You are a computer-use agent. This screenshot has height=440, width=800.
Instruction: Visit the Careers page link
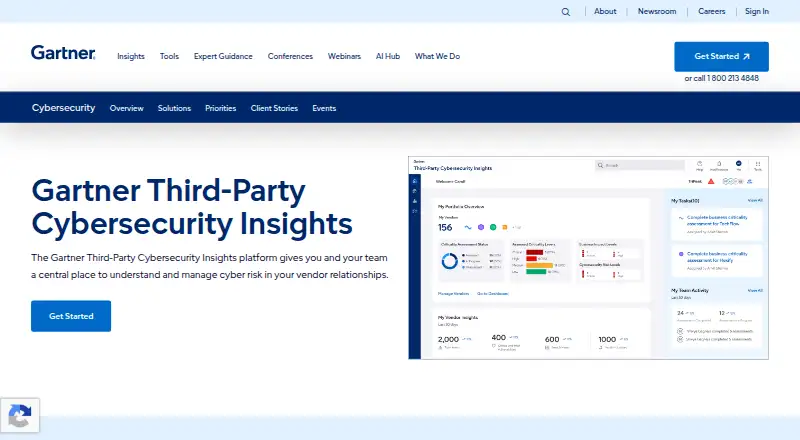[x=712, y=11]
